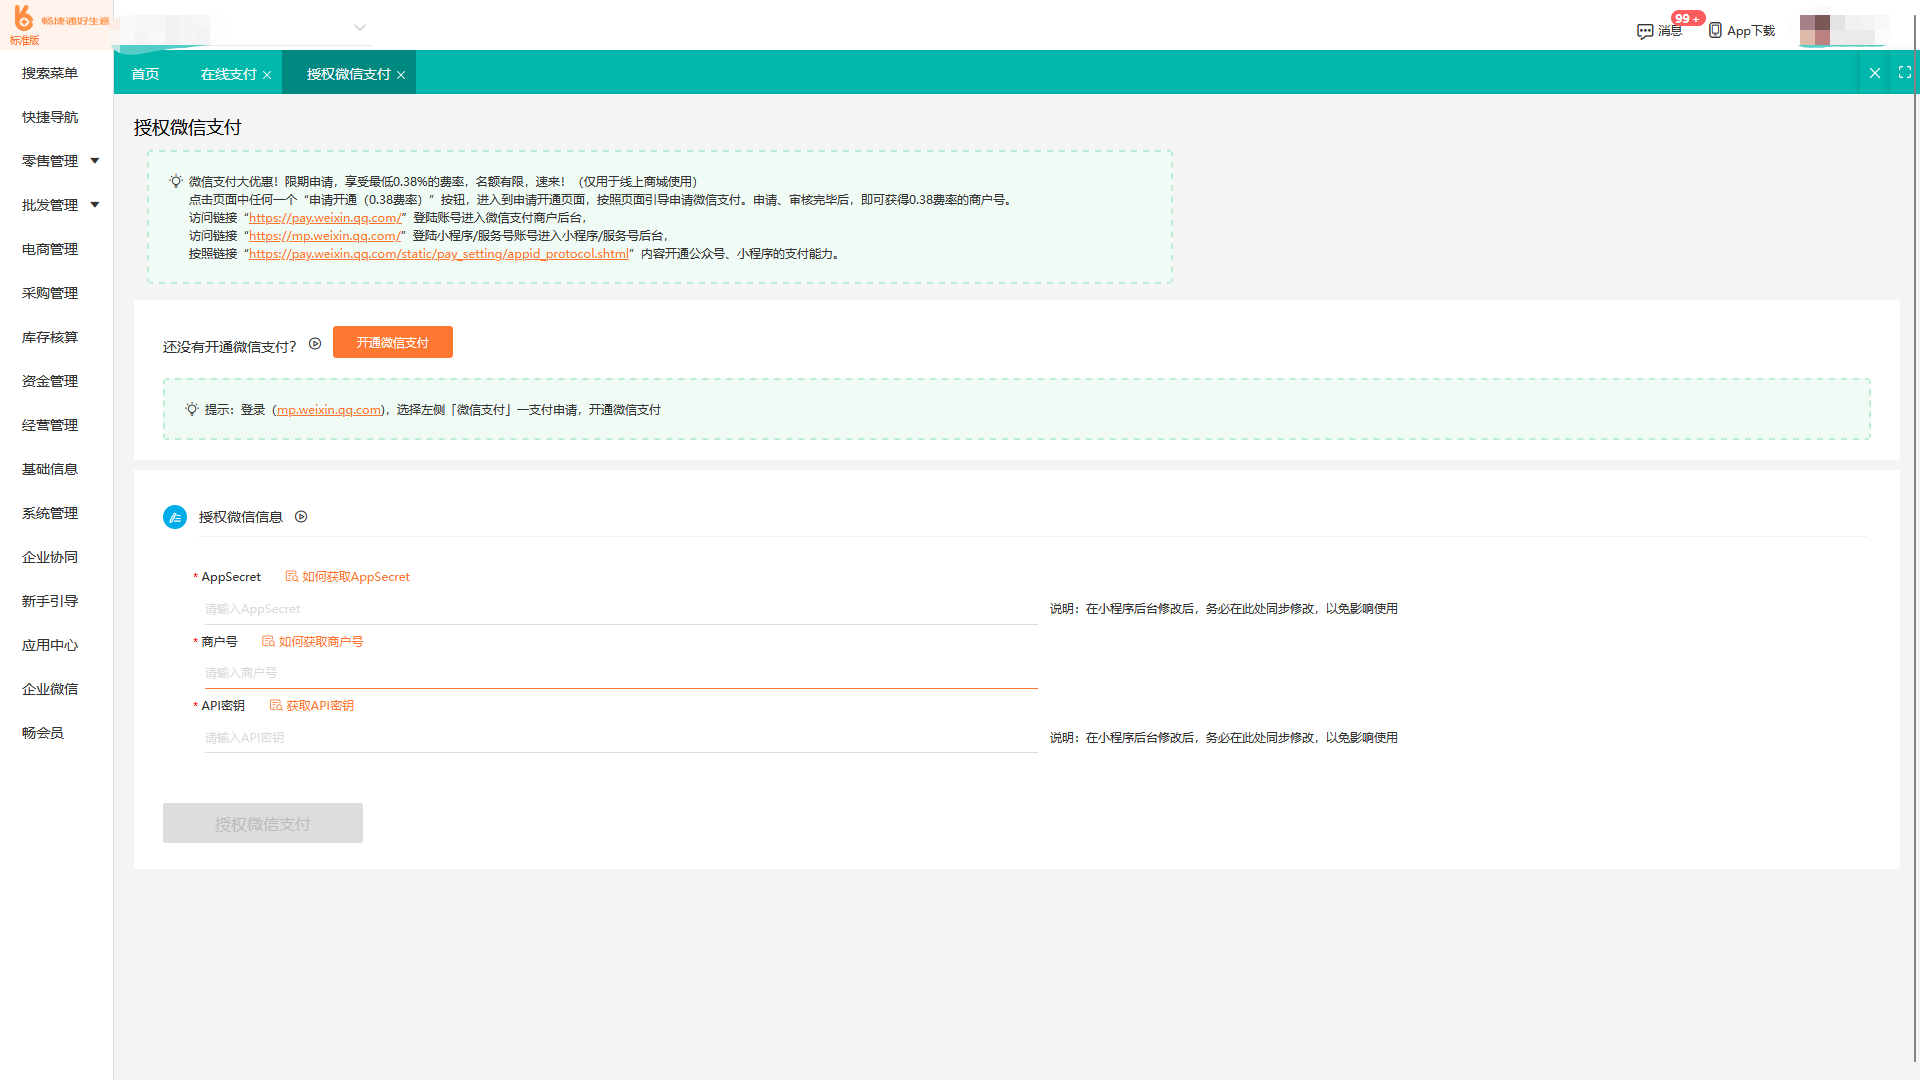Click the mp.weixin.qq.com link
1920x1080 pixels.
click(327, 410)
